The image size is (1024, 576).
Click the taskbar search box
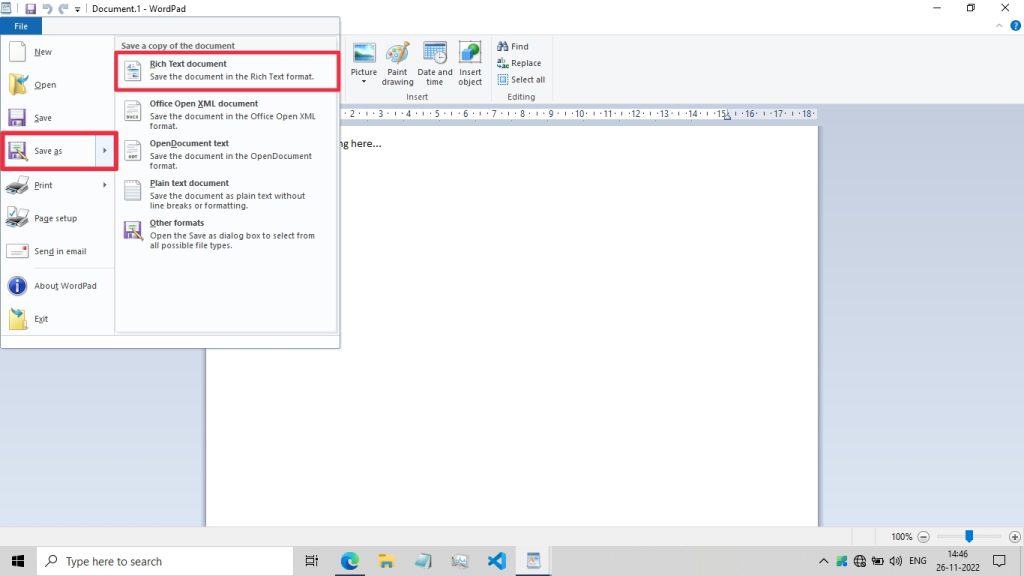pos(165,561)
